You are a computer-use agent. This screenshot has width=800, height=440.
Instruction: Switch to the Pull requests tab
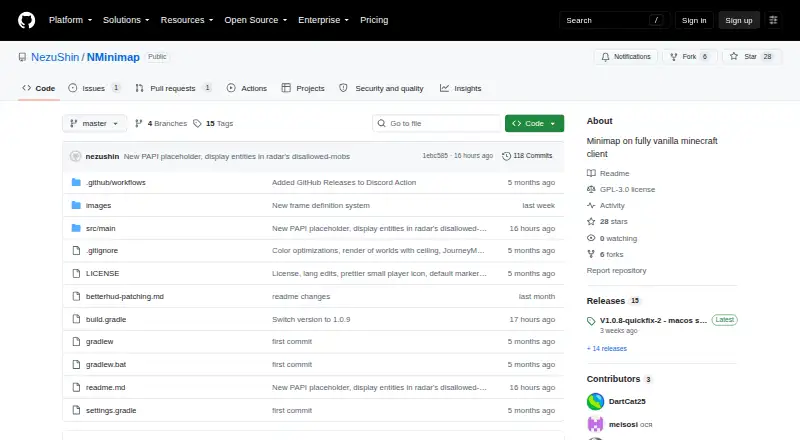coord(173,88)
